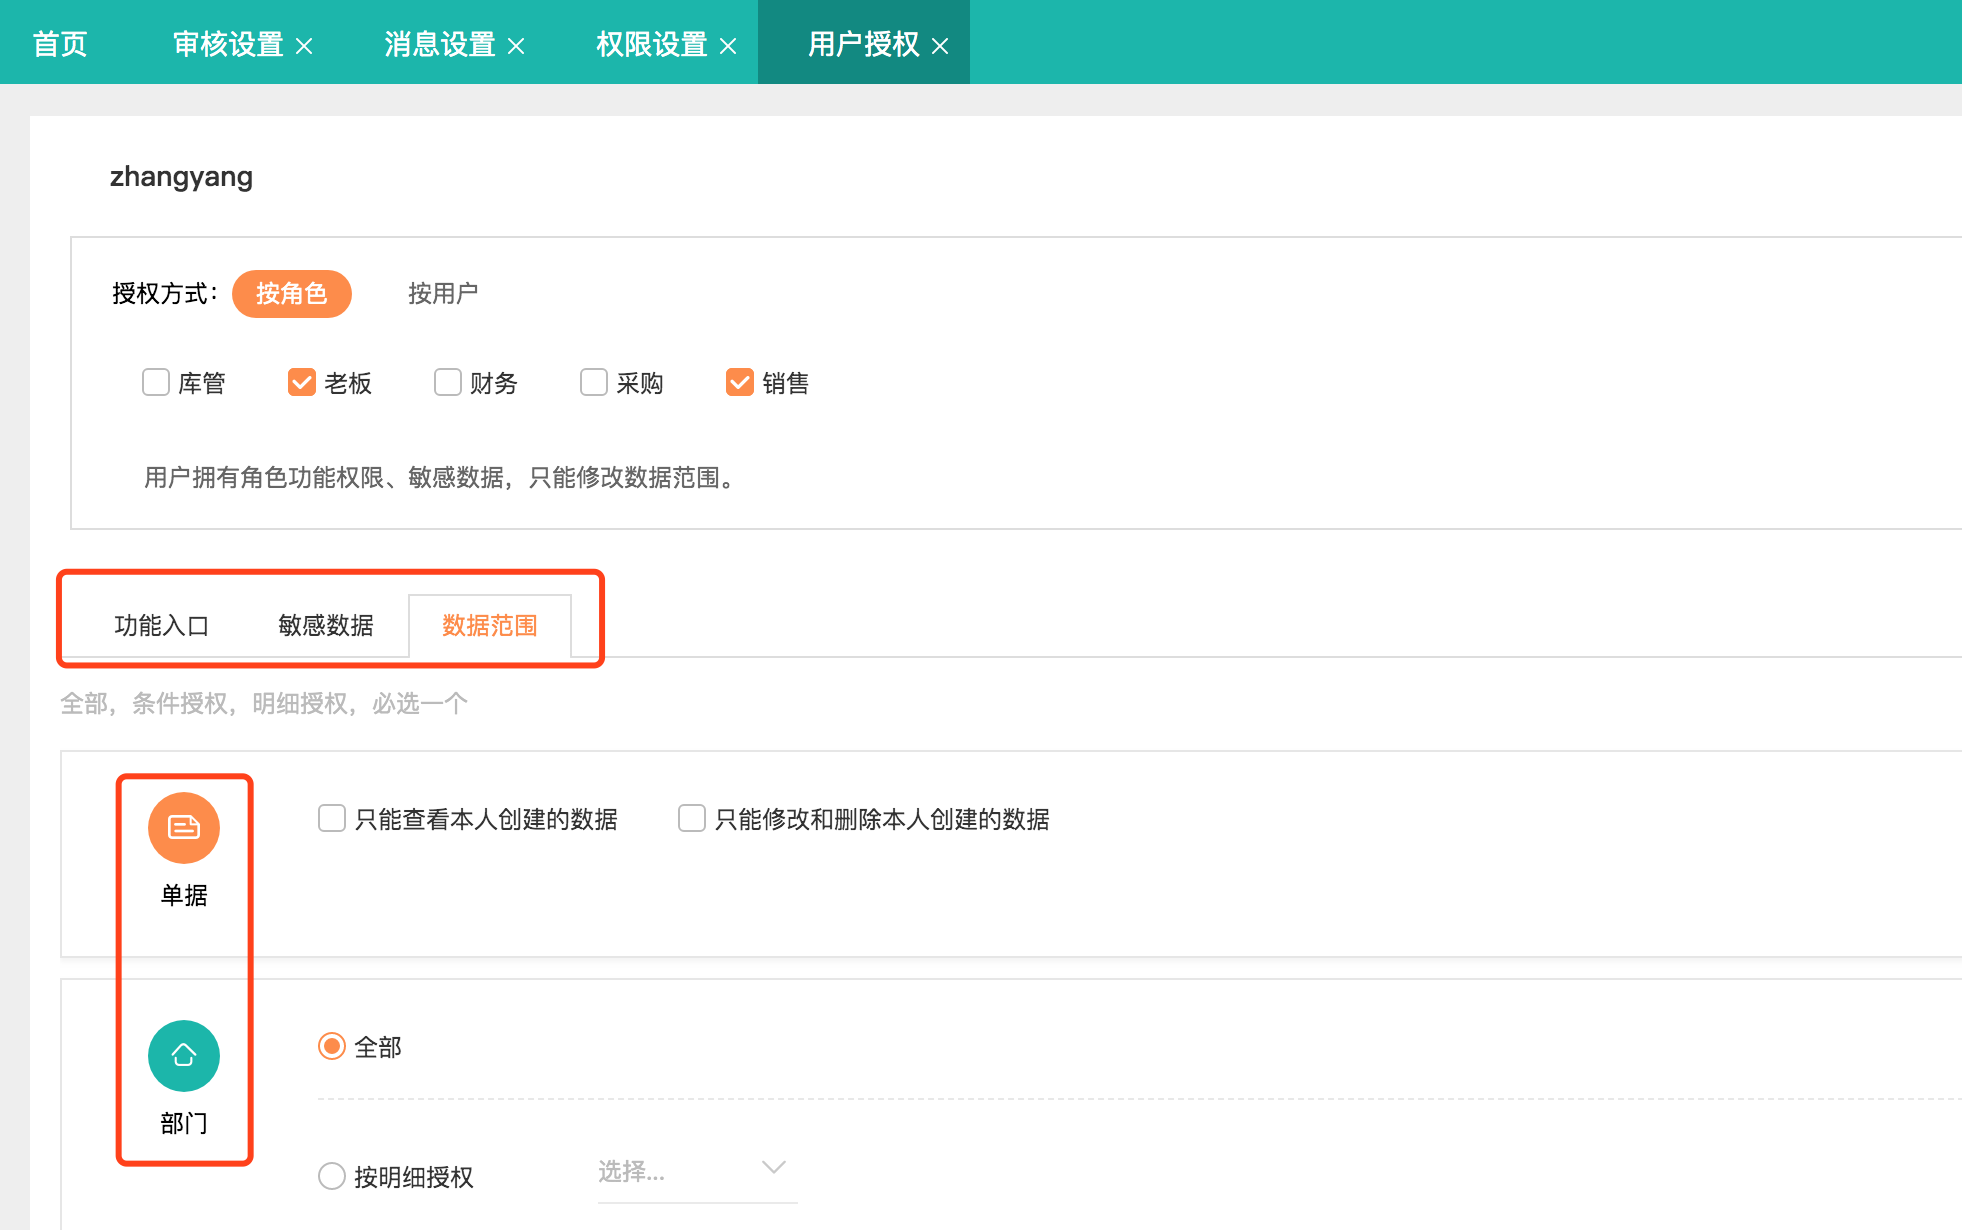The height and width of the screenshot is (1230, 1962).
Task: Enable 只能修改和删除本人创建的数据 checkbox
Action: 688,819
